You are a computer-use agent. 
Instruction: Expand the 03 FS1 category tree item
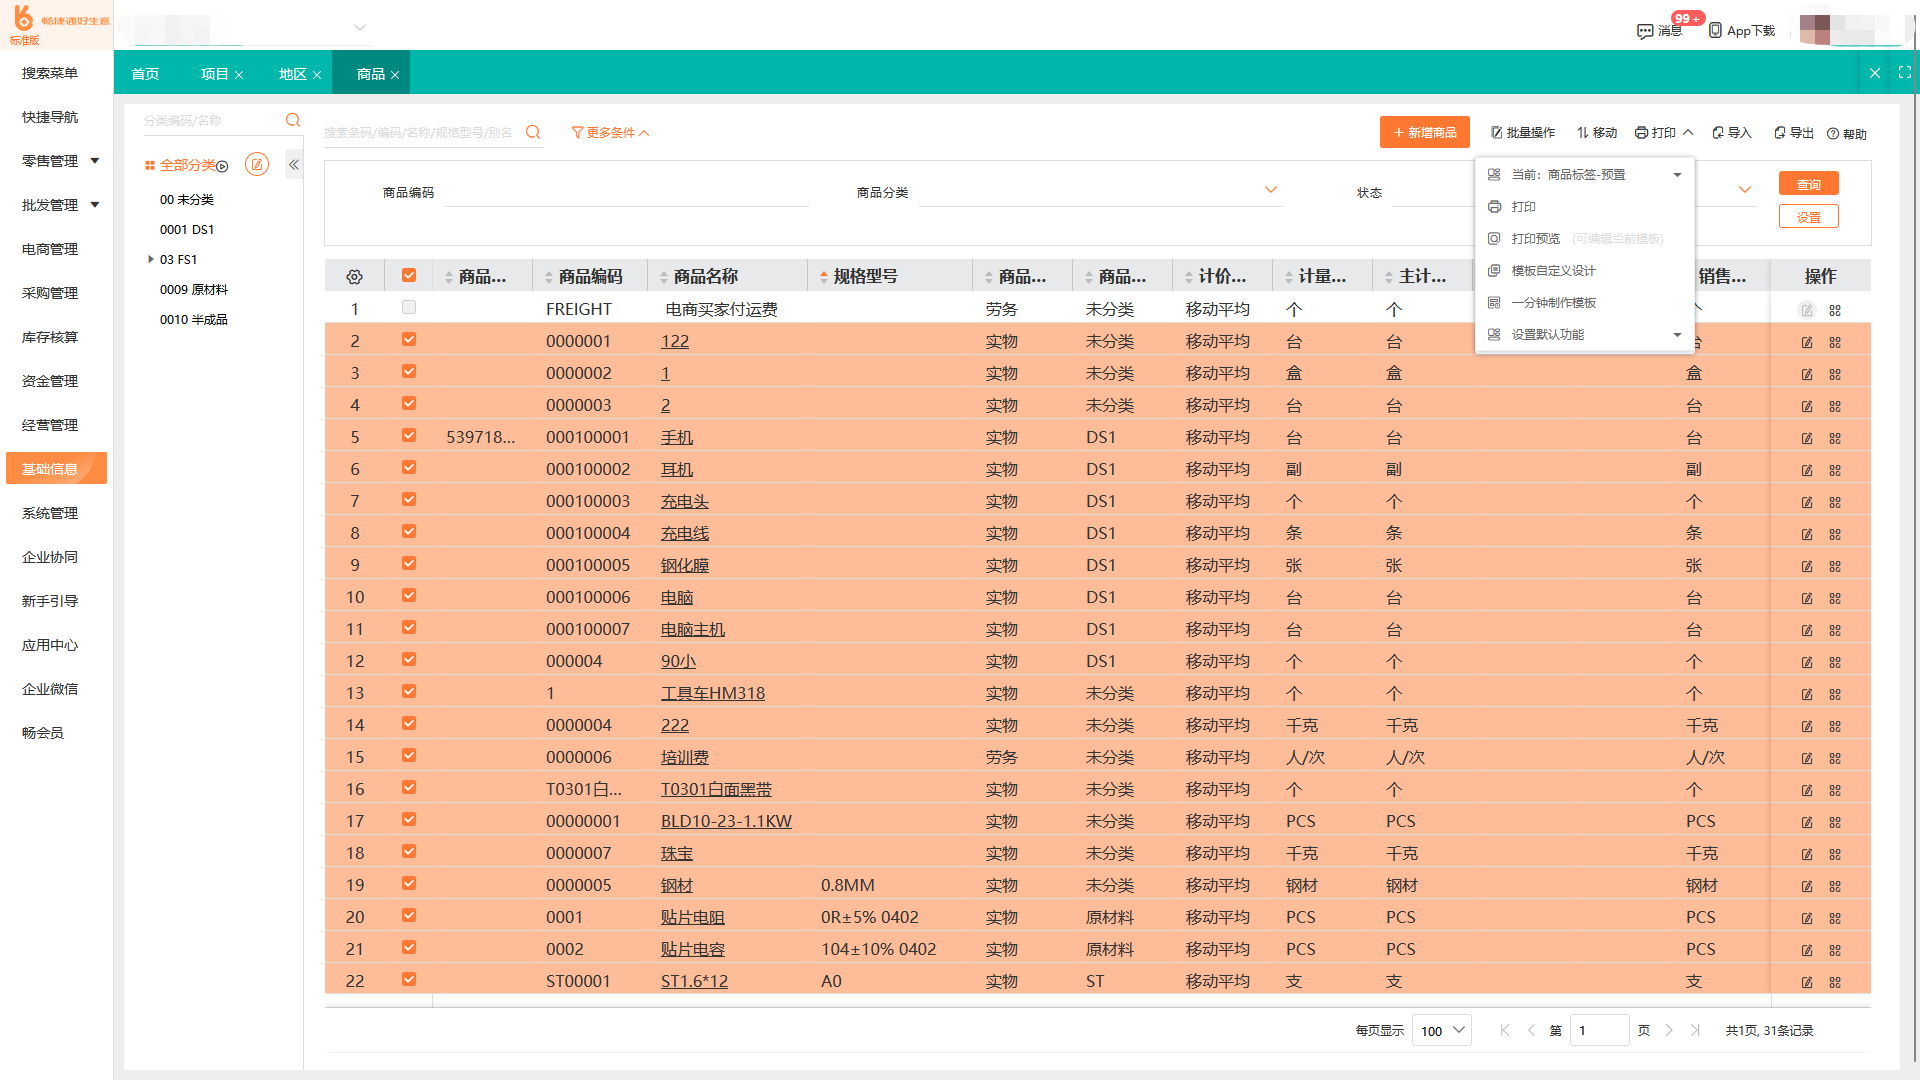click(149, 258)
